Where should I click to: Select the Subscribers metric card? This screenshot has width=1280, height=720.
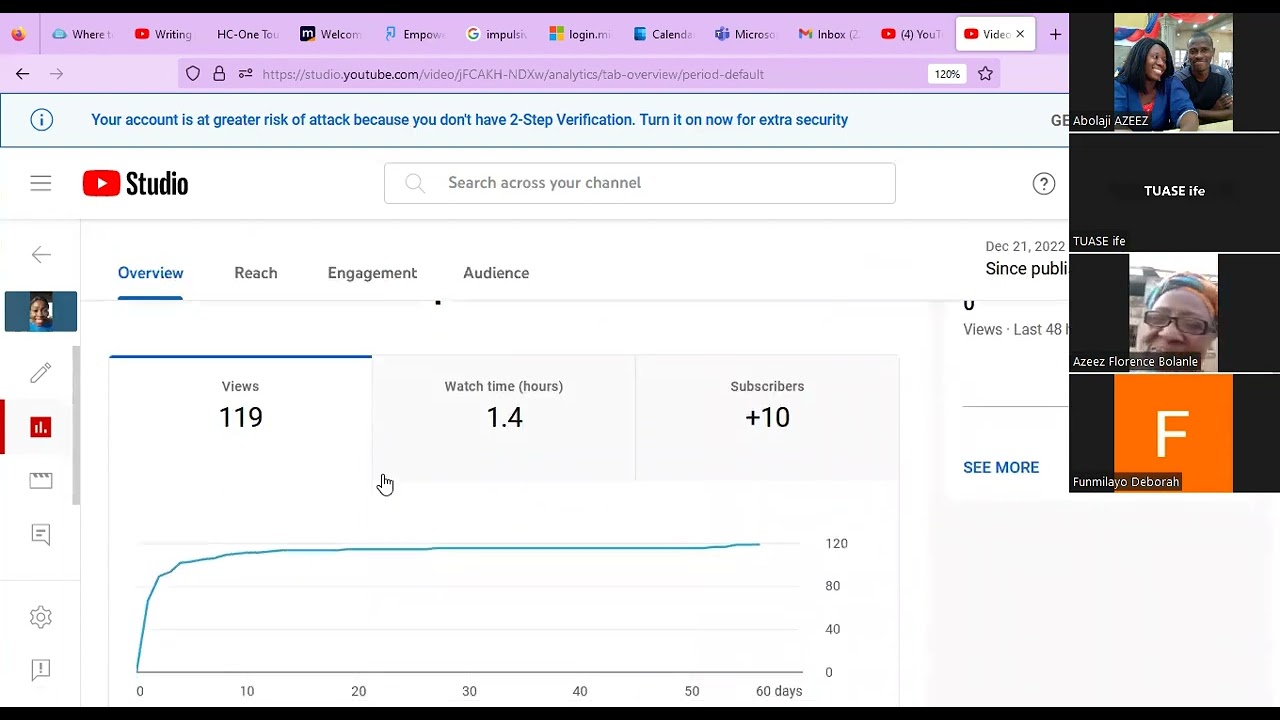(767, 418)
